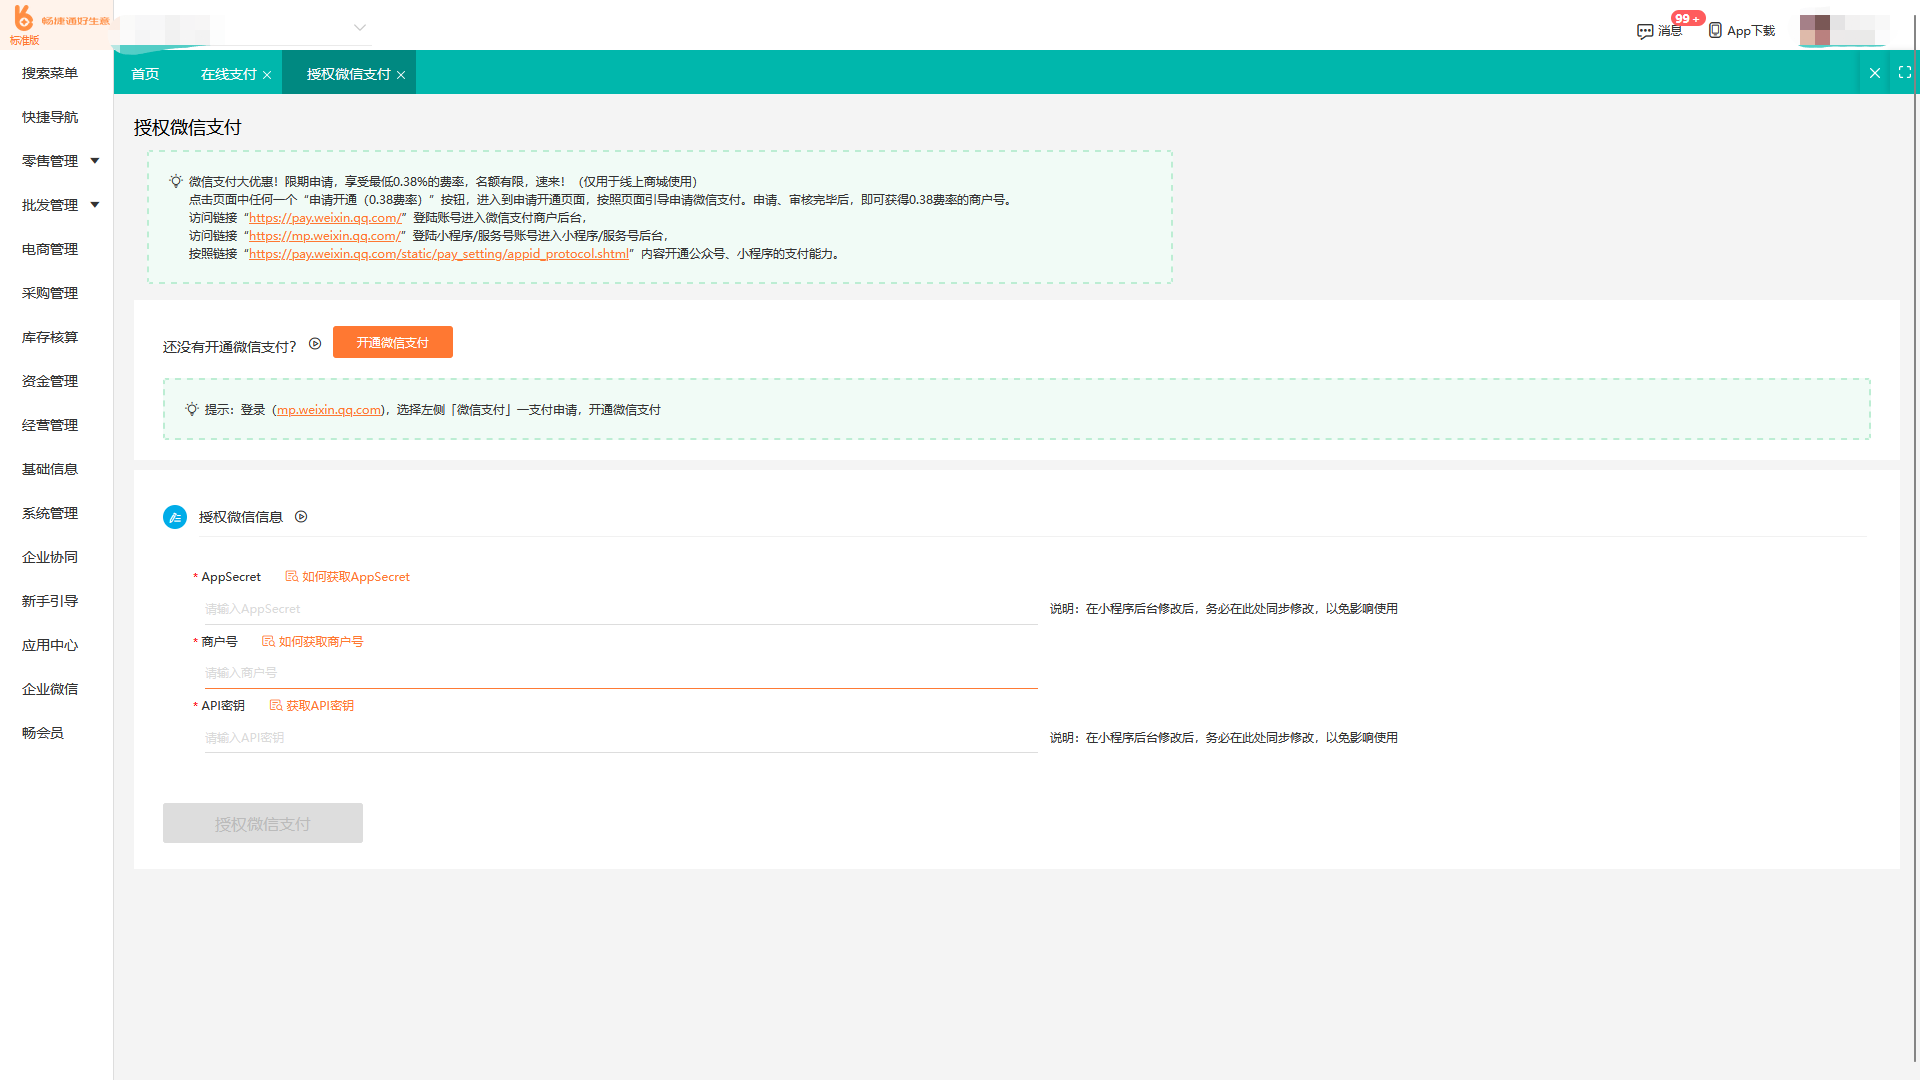This screenshot has width=1920, height=1080.
Task: Click the 开通微信支付 button
Action: click(392, 342)
